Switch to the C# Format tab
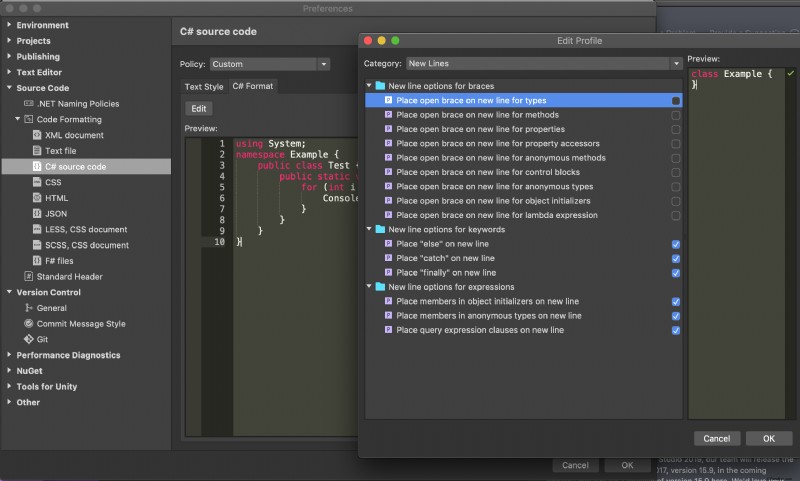800x481 pixels. (252, 87)
